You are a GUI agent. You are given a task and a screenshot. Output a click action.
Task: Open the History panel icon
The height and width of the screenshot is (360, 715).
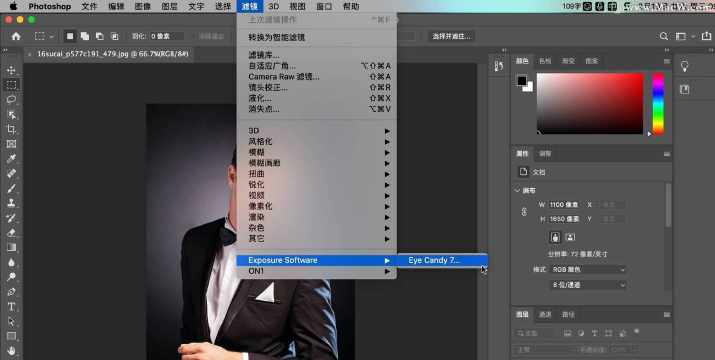pos(499,67)
